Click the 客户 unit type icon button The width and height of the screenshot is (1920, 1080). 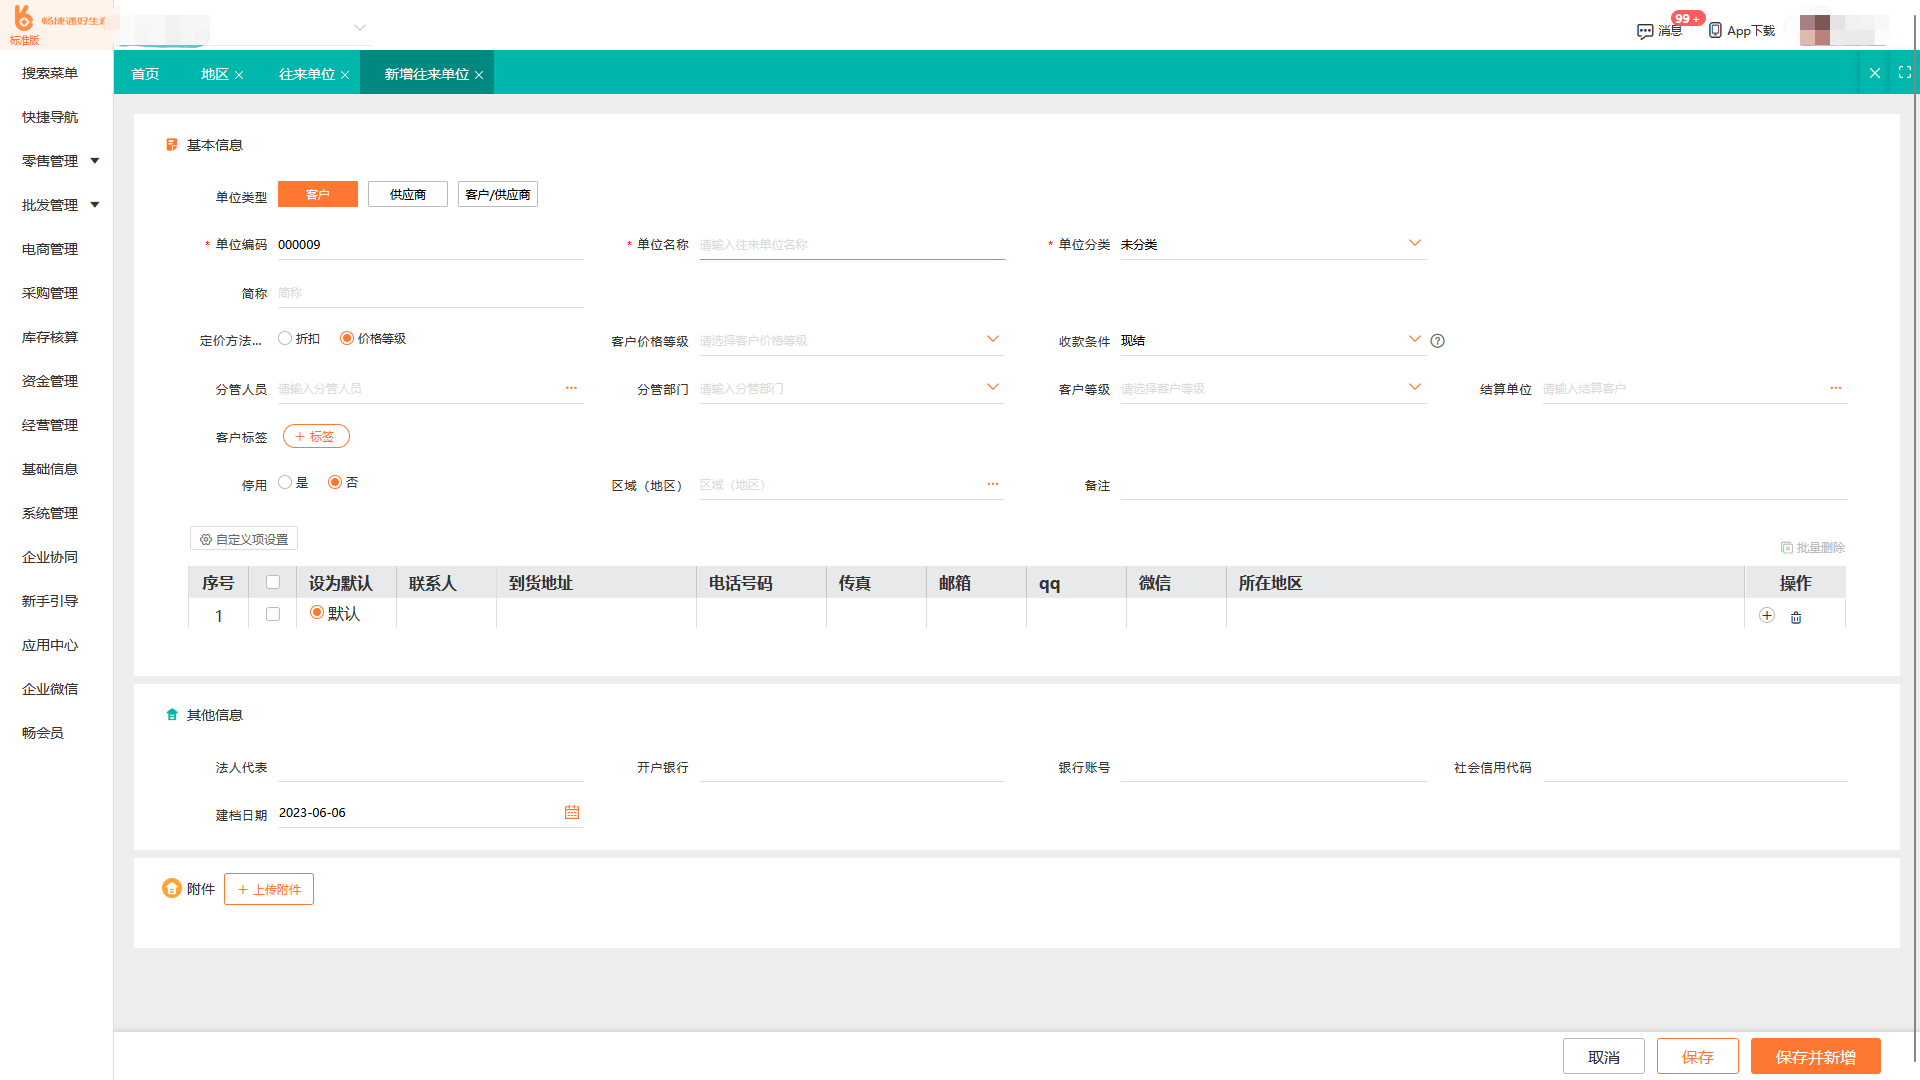click(x=318, y=194)
